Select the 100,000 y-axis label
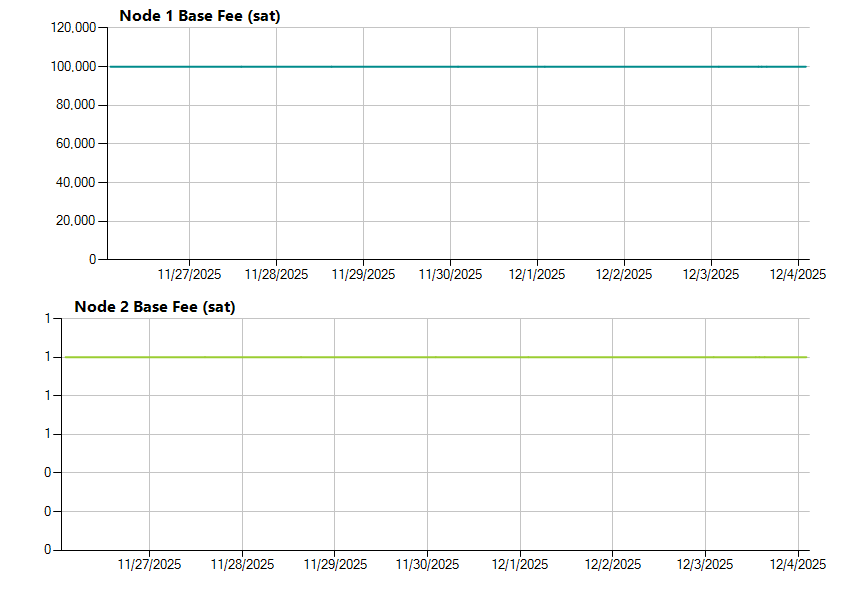The image size is (860, 600). (x=71, y=67)
